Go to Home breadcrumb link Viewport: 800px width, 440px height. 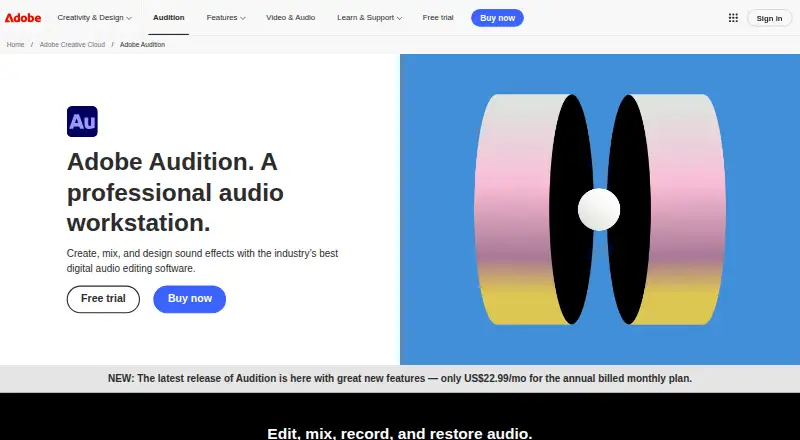coord(15,45)
